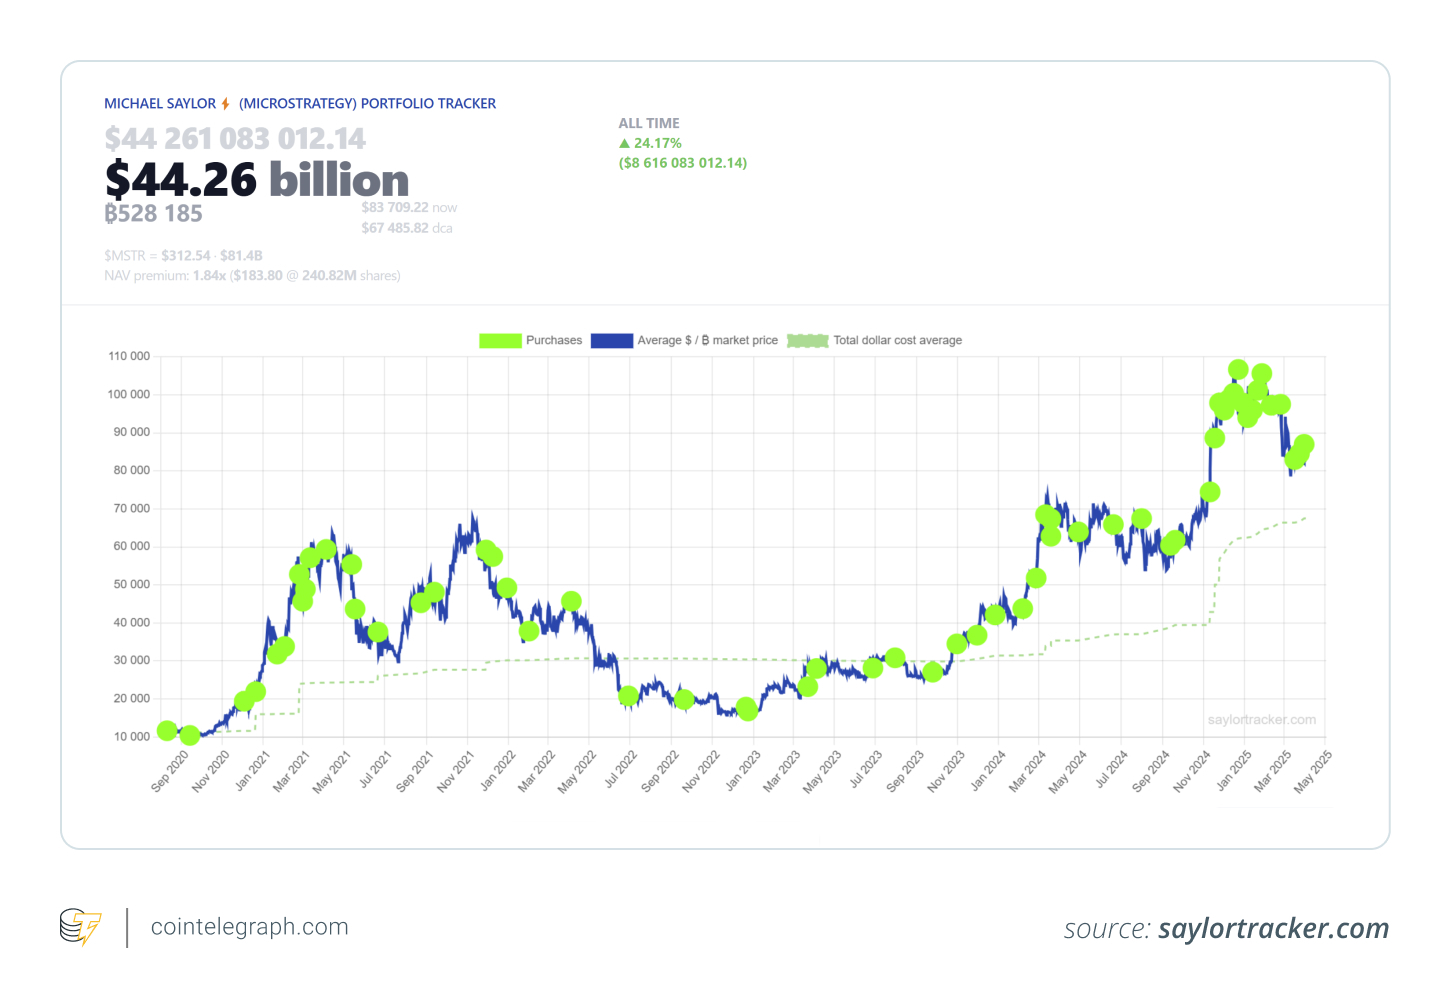This screenshot has width=1450, height=1008.
Task: Click the blue legend color swatch
Action: (611, 341)
